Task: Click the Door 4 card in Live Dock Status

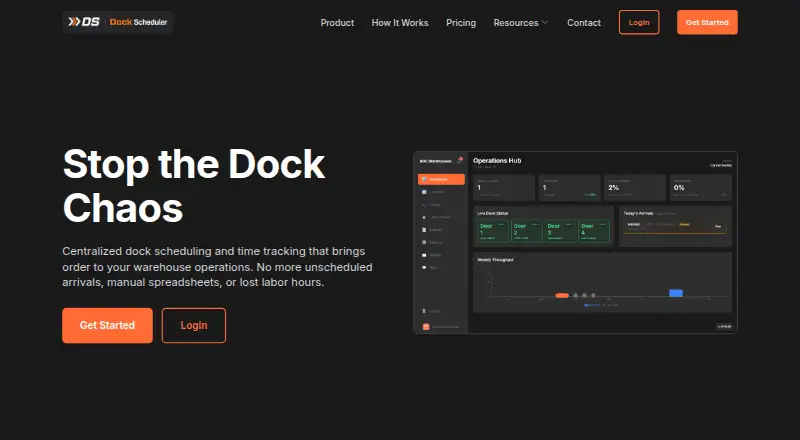Action: [594, 232]
